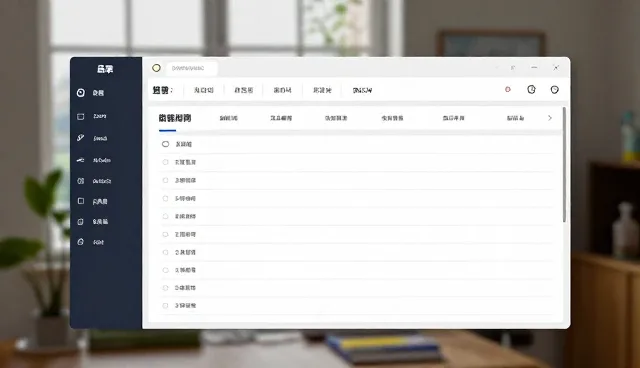
Task: Select the pen icon in the sidebar
Action: (x=80, y=138)
